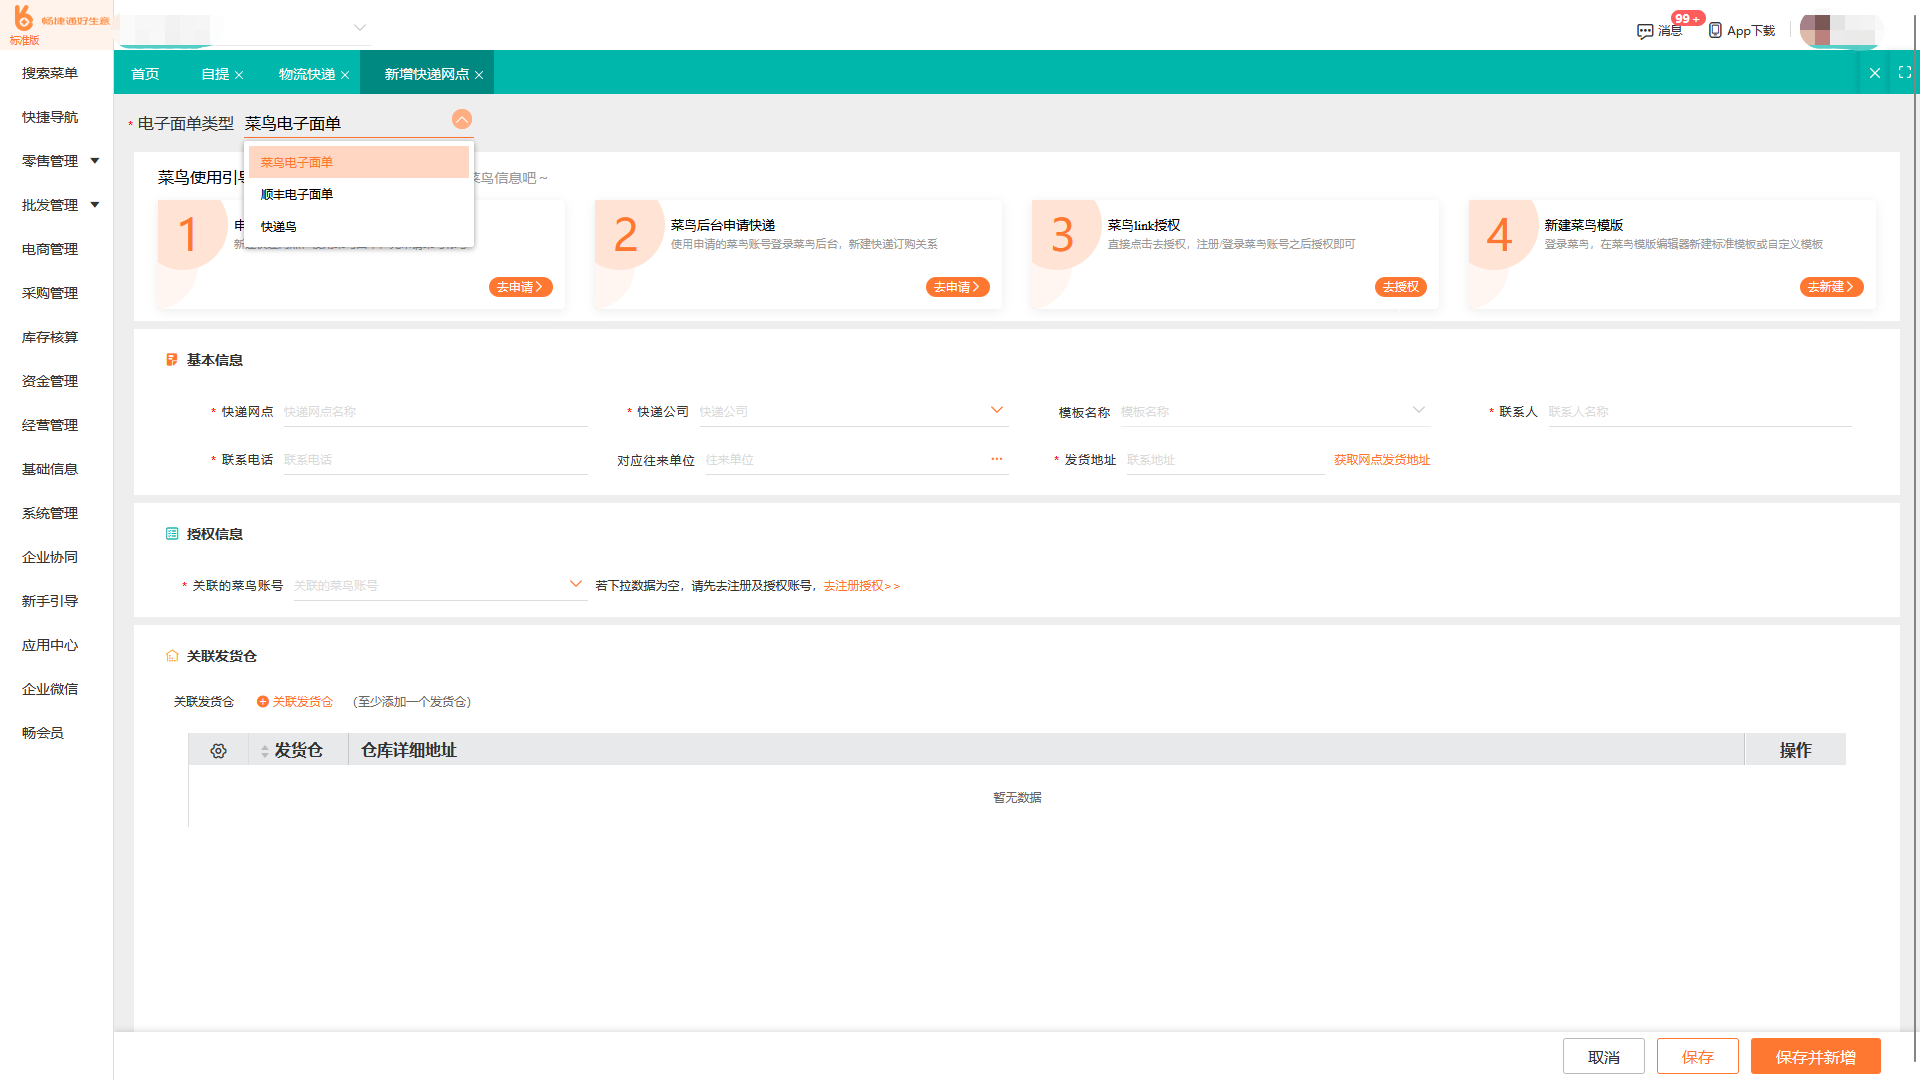Expand the 快递公司 dropdown
This screenshot has width=1920, height=1080.
pyautogui.click(x=998, y=411)
